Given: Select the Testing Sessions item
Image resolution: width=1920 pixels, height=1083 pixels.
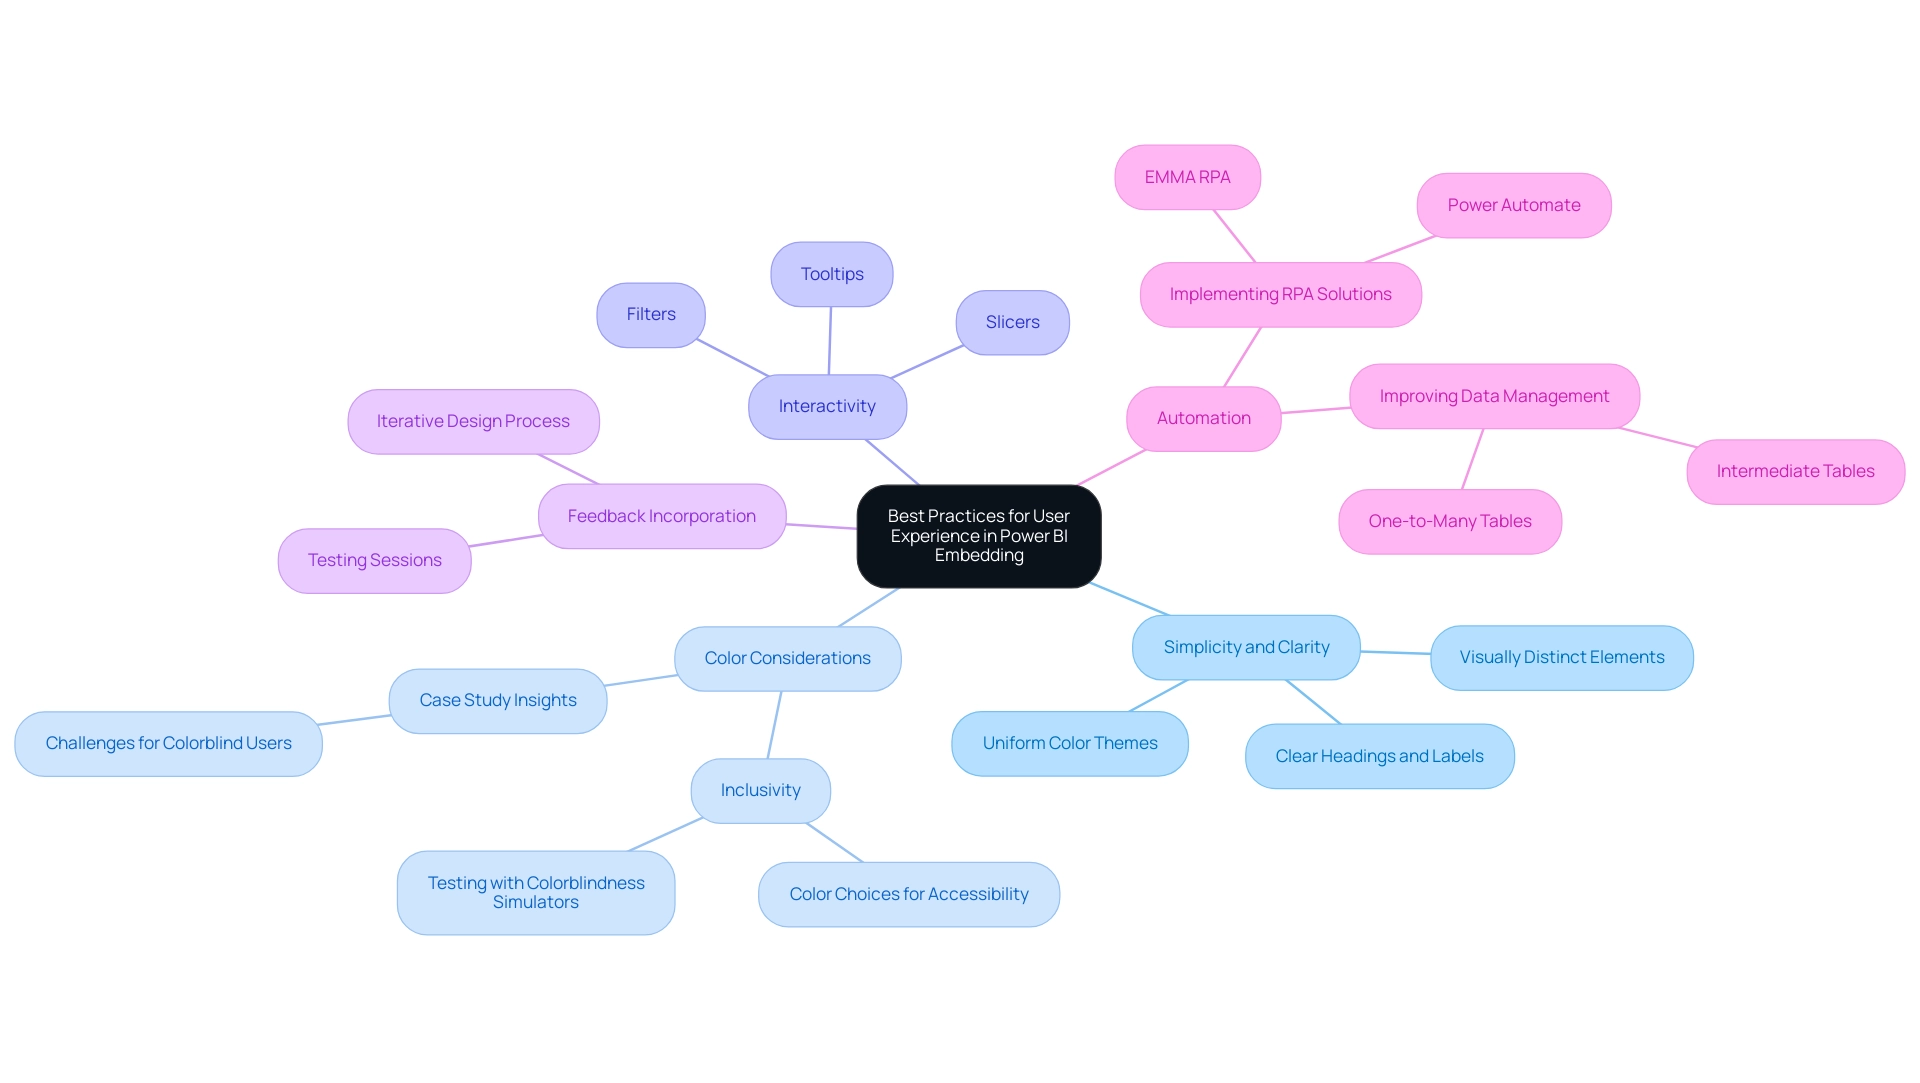Looking at the screenshot, I should coord(372,559).
